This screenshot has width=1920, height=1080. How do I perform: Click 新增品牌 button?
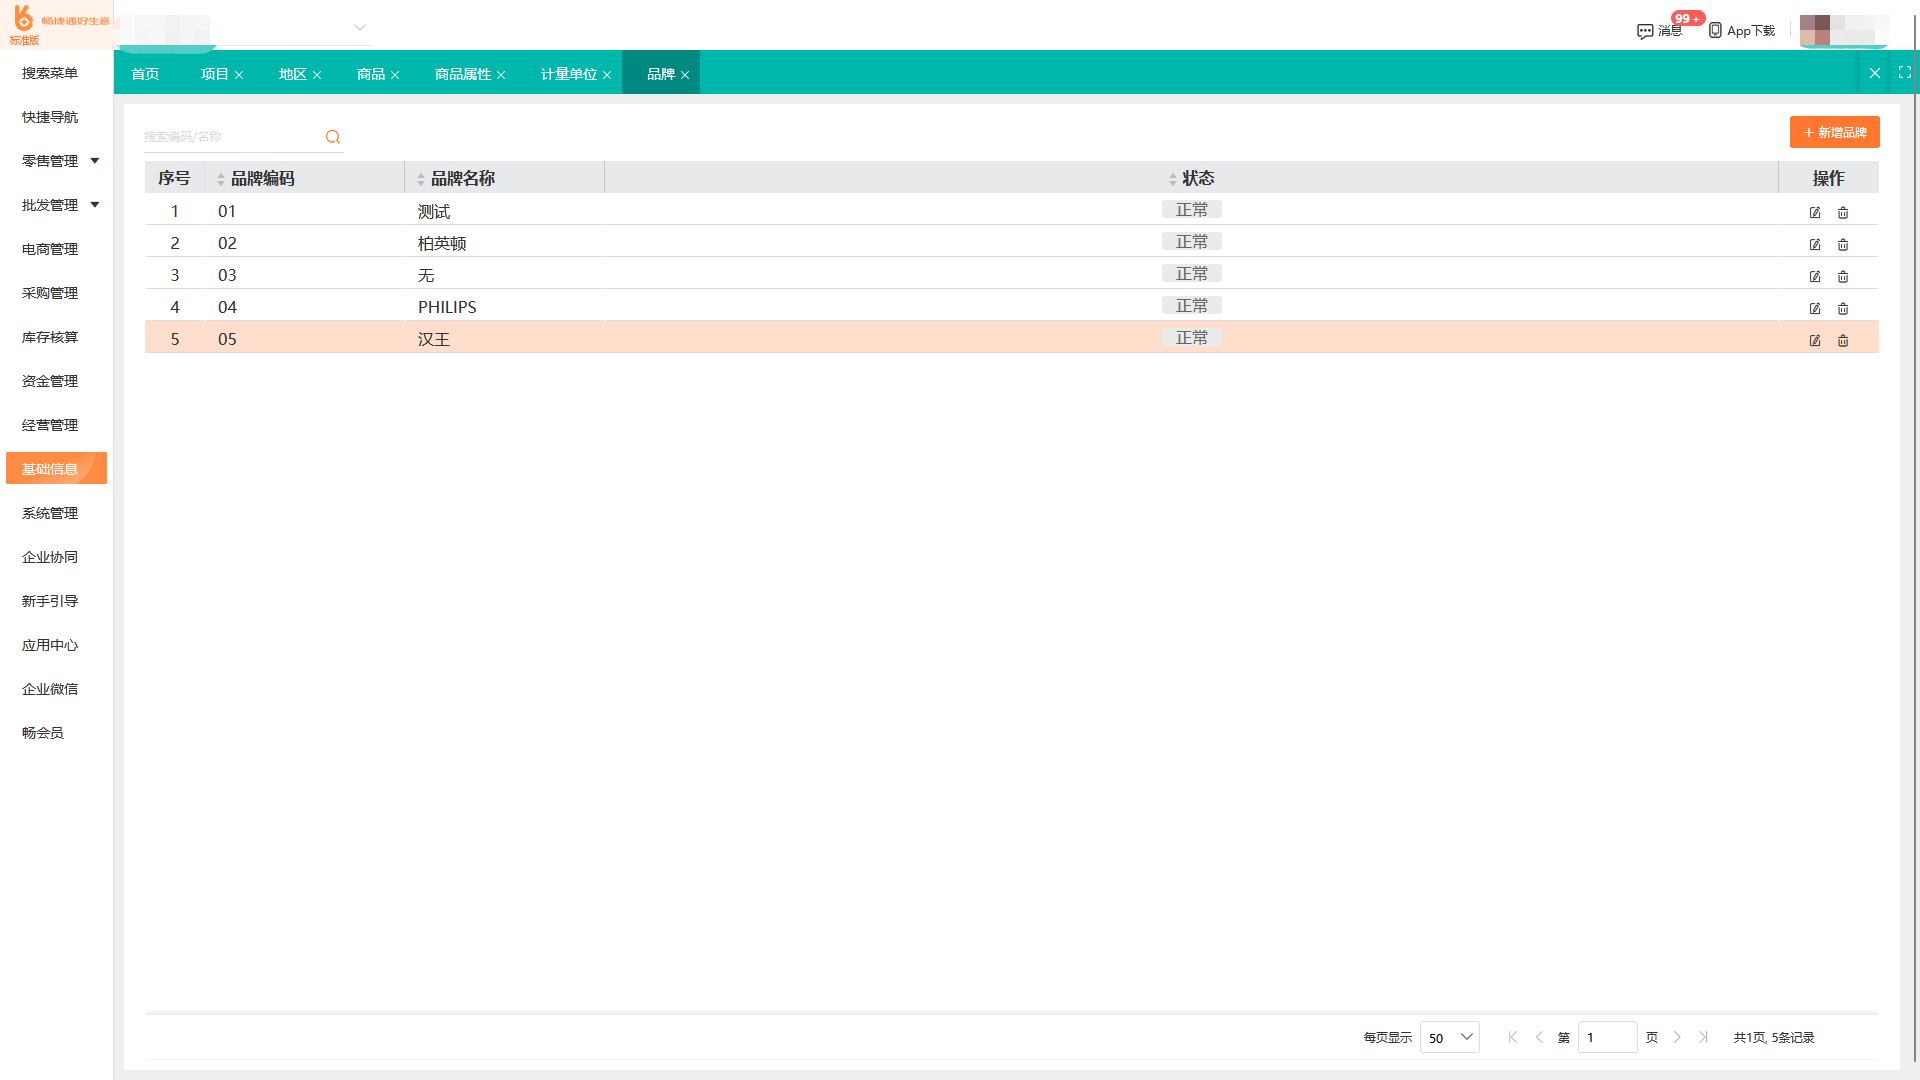point(1834,132)
